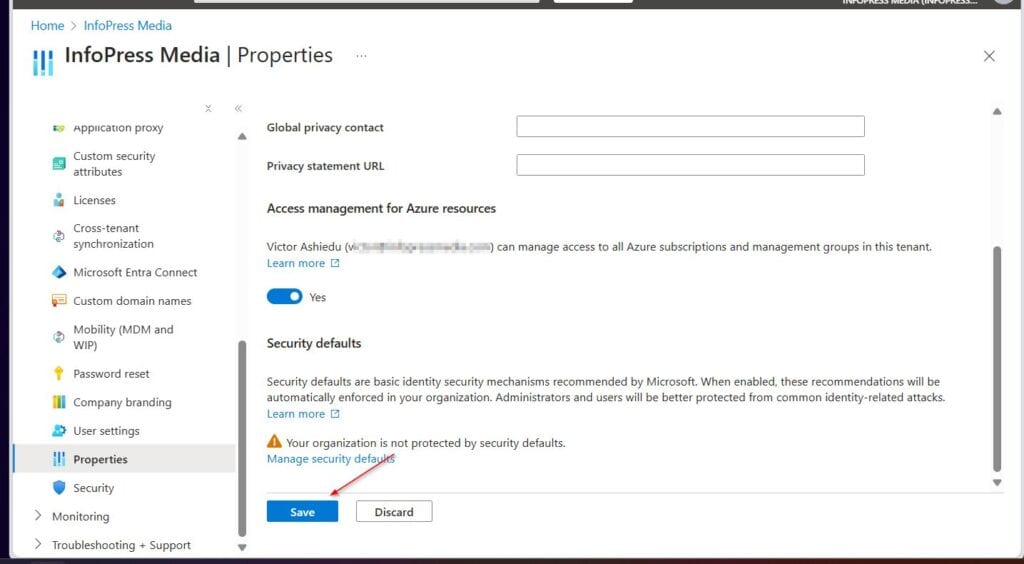Click the external-link icon beside the Security defaults Learn more
Screen dimensions: 1024x564
[335, 415]
